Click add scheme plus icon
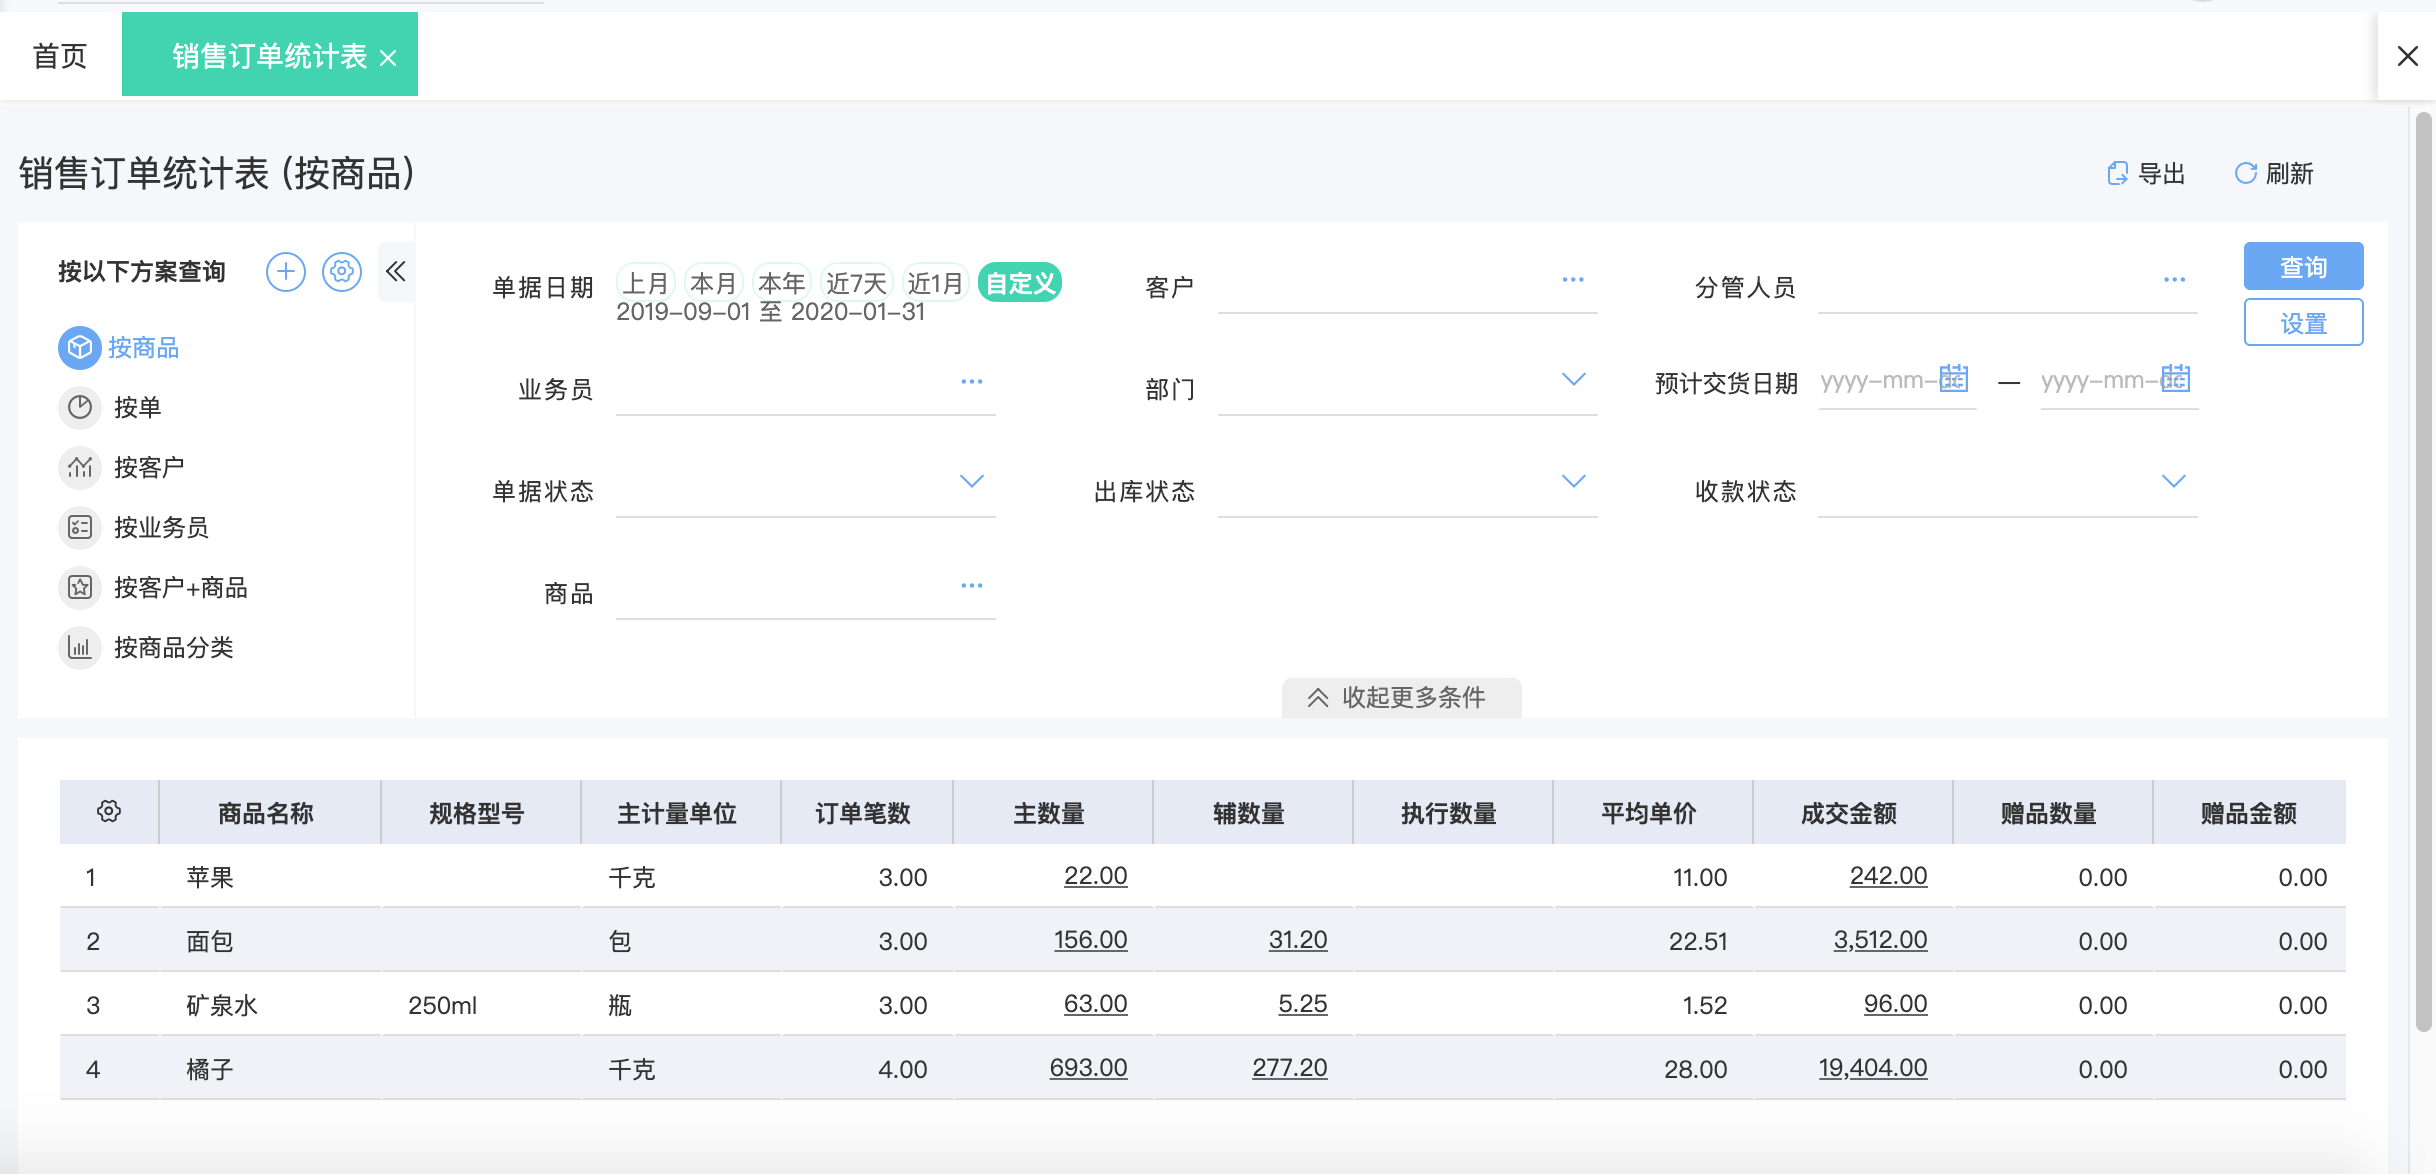The width and height of the screenshot is (2436, 1174). pos(286,272)
